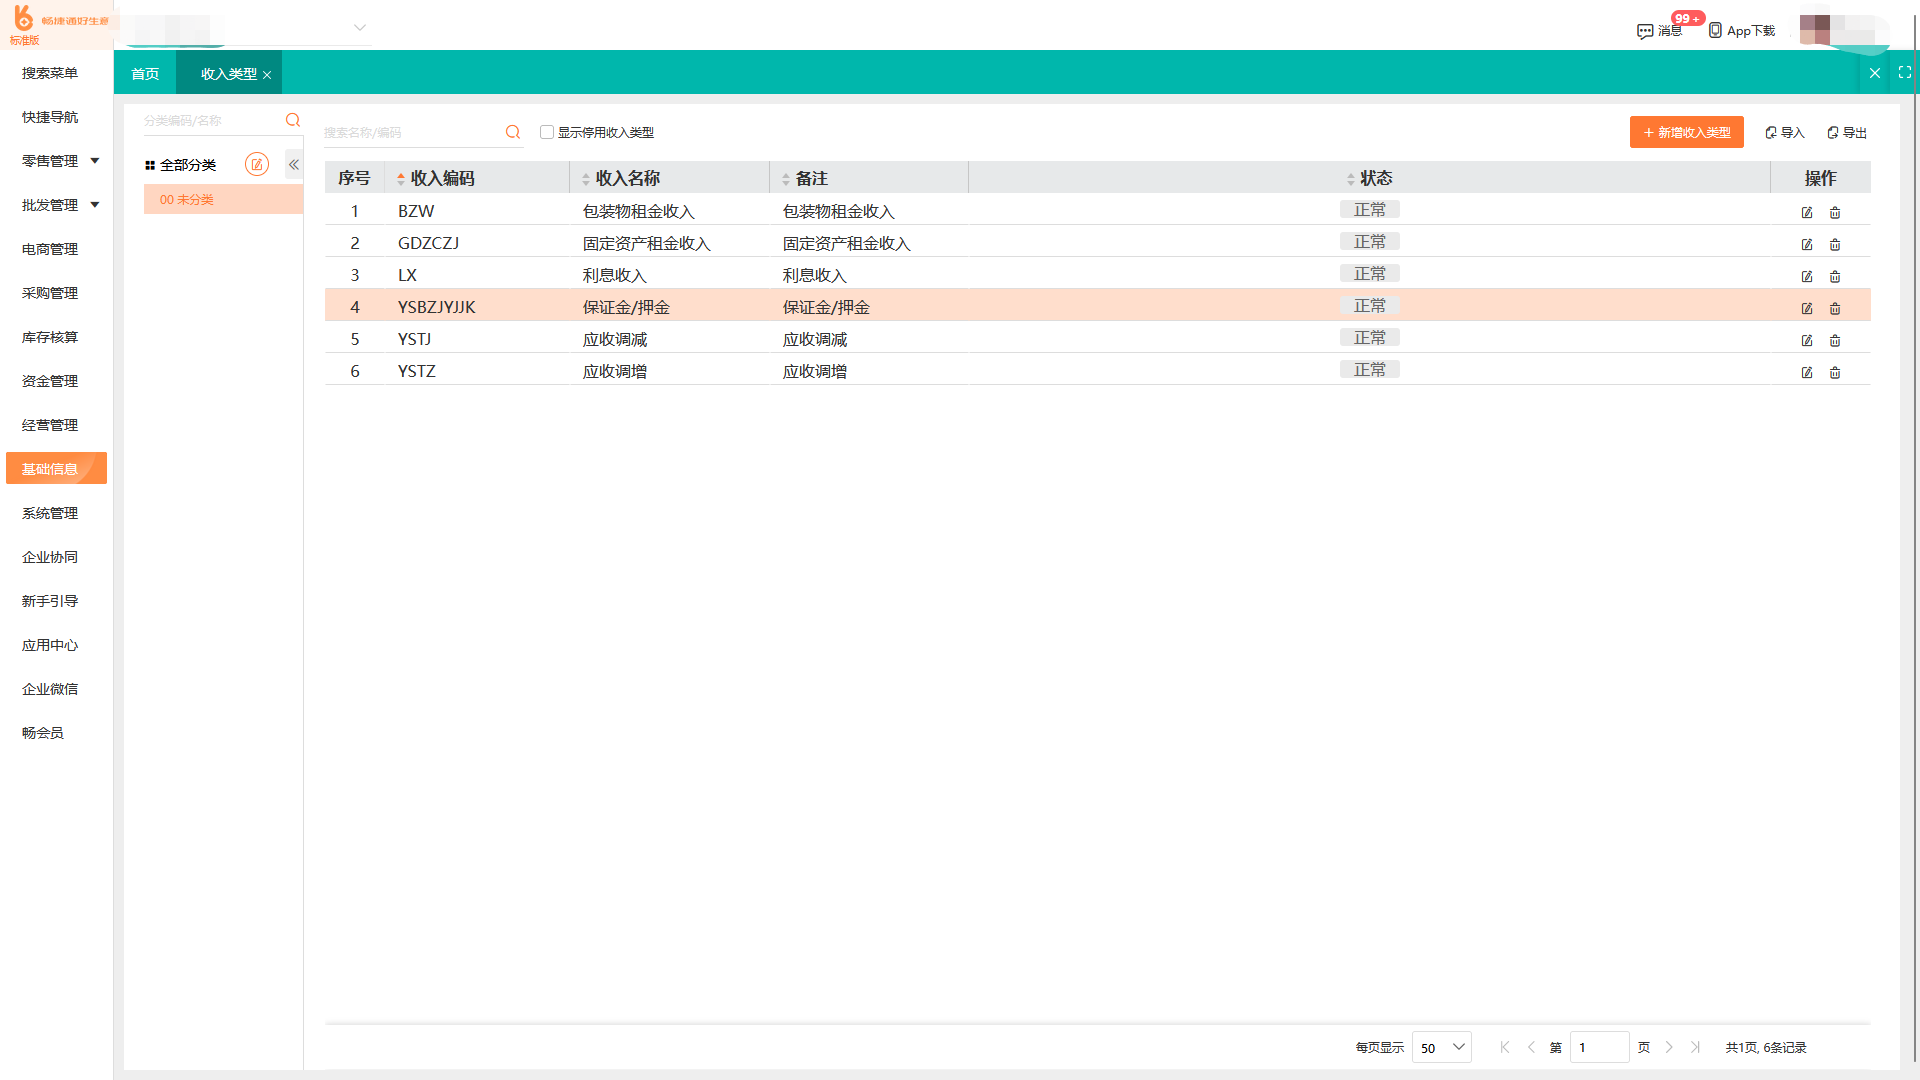Click App下载 link
Screen dimensions: 1920x1080
click(1742, 29)
